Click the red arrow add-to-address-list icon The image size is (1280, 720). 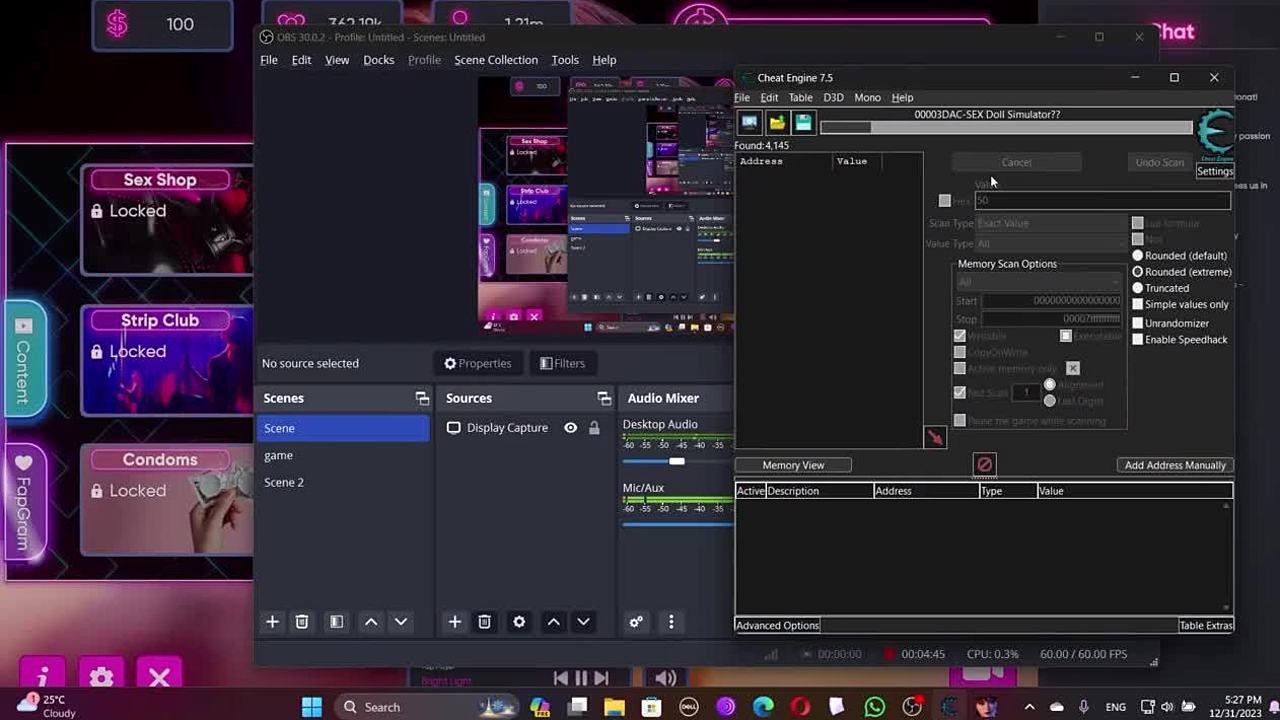click(x=935, y=437)
